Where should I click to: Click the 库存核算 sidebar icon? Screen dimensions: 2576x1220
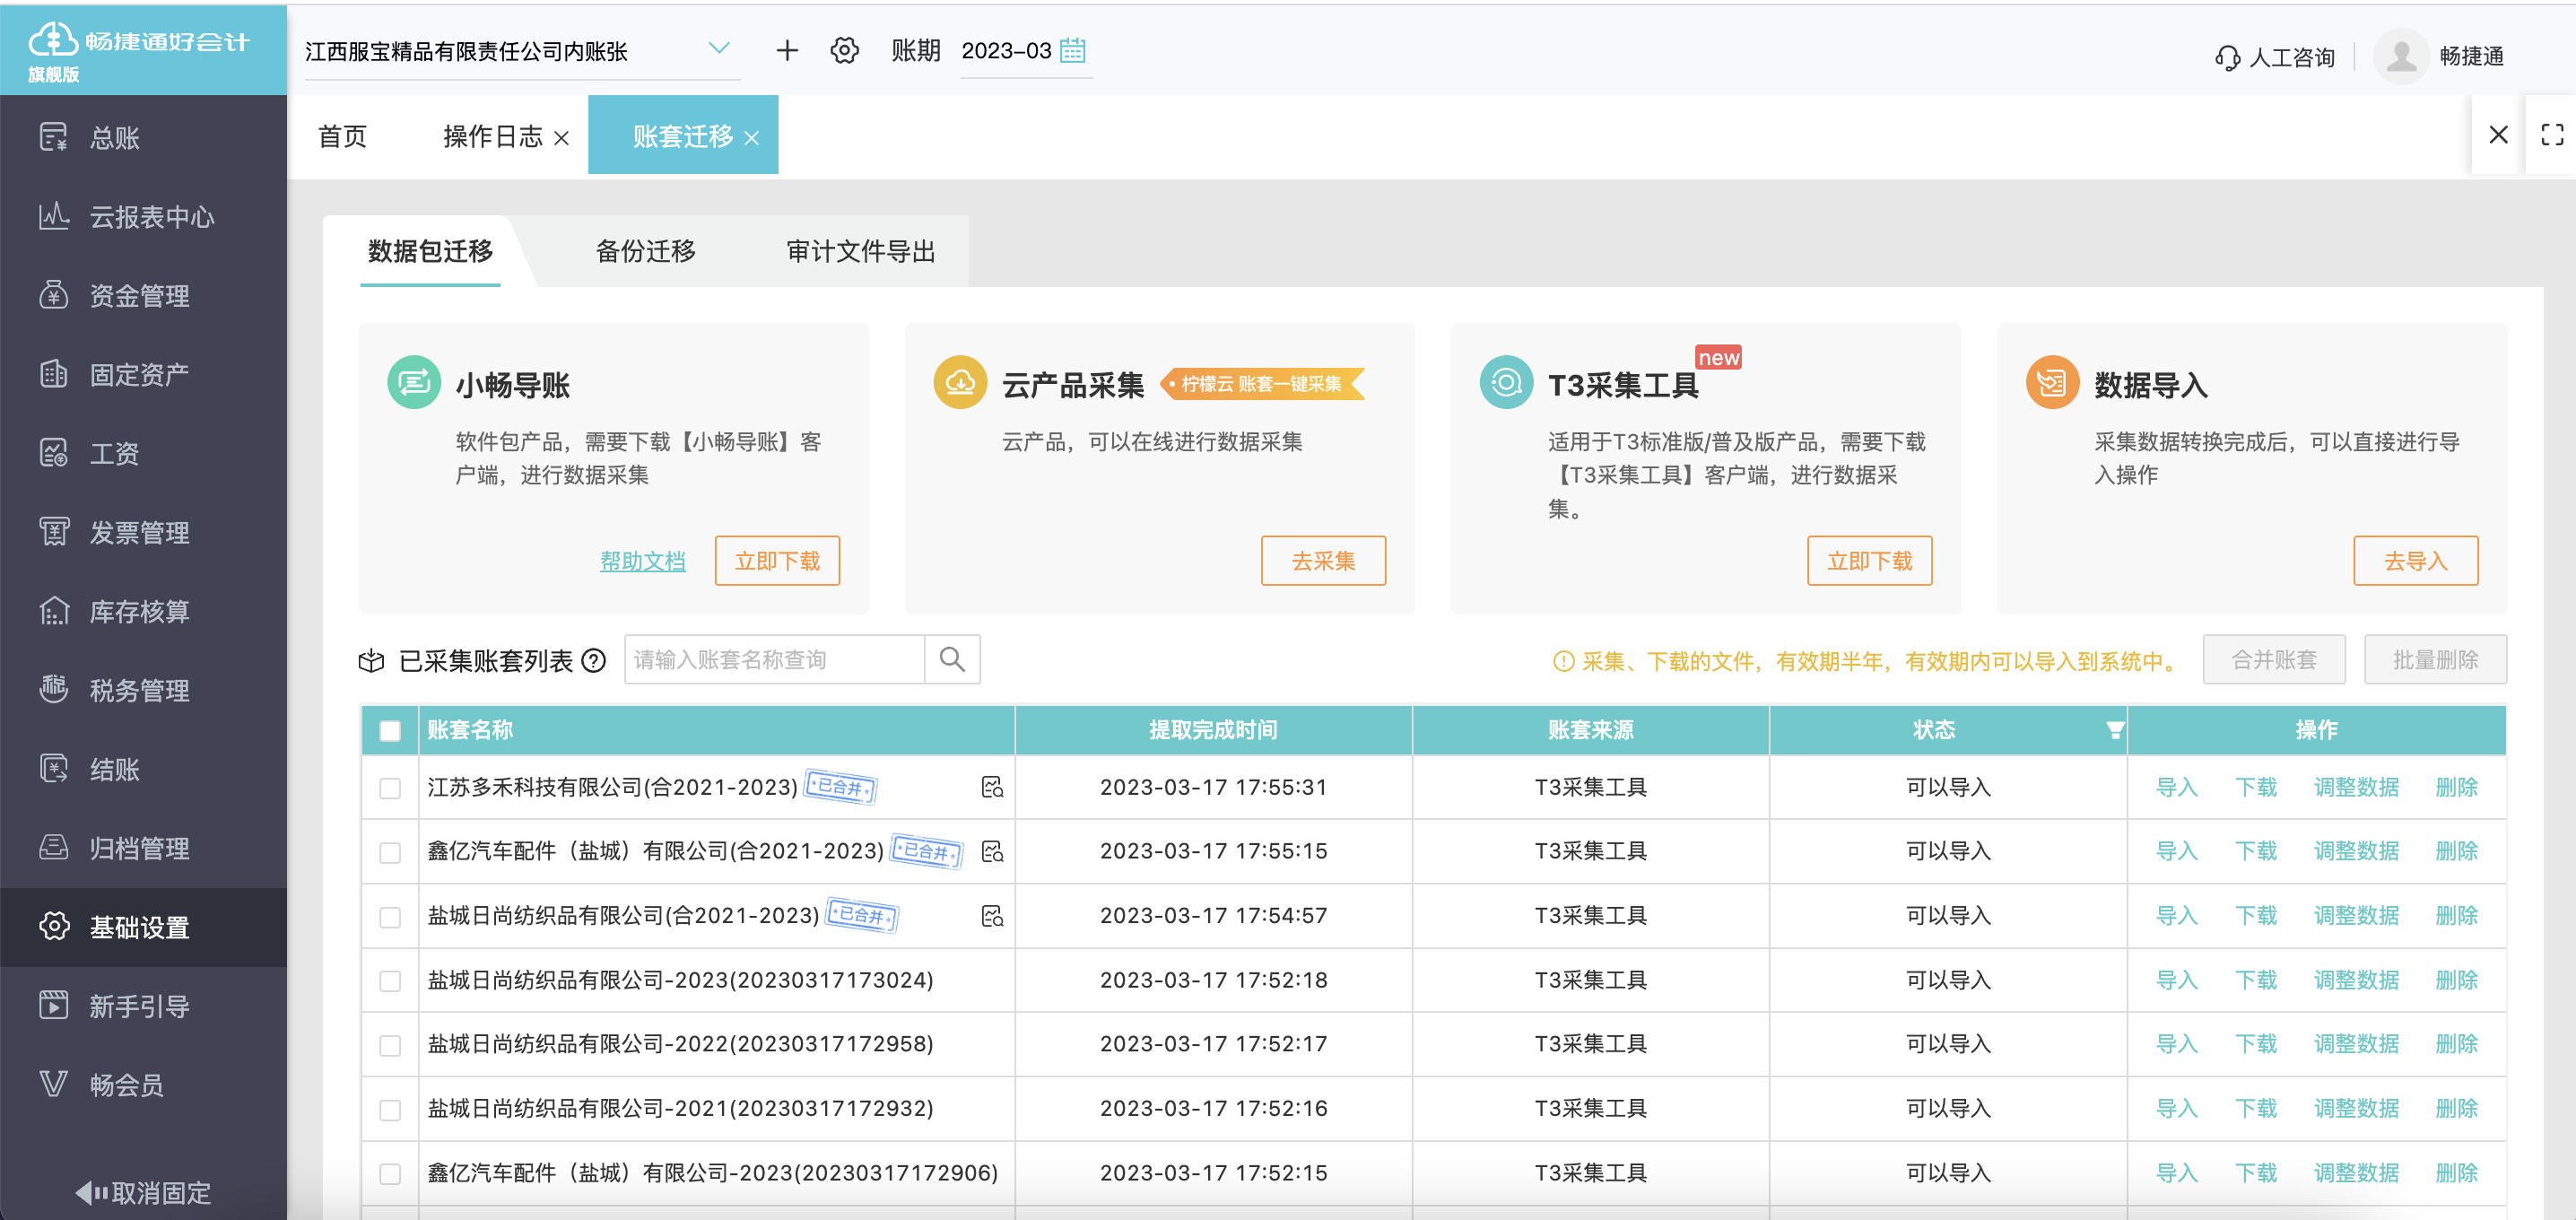coord(49,611)
